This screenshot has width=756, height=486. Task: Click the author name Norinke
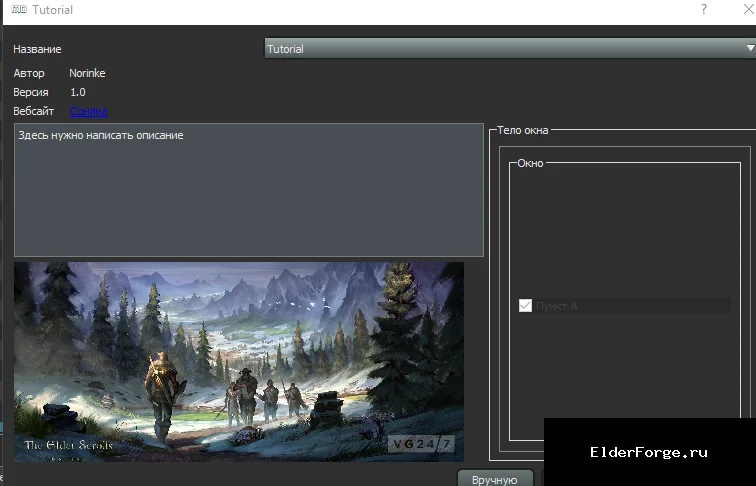(x=87, y=73)
